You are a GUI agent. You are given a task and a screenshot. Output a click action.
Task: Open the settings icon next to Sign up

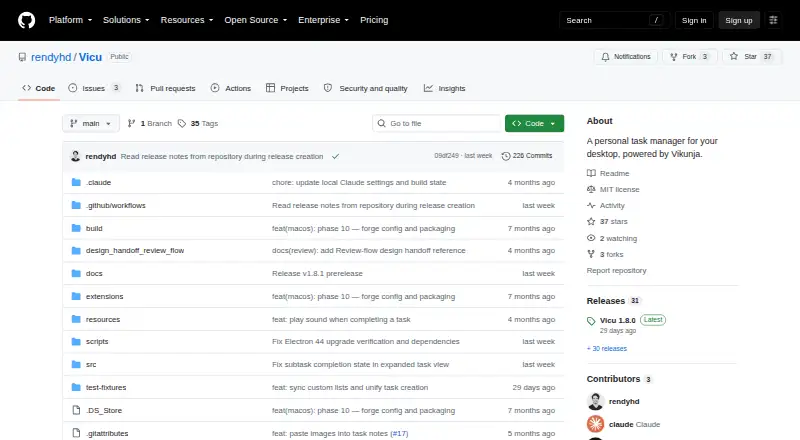pyautogui.click(x=773, y=20)
